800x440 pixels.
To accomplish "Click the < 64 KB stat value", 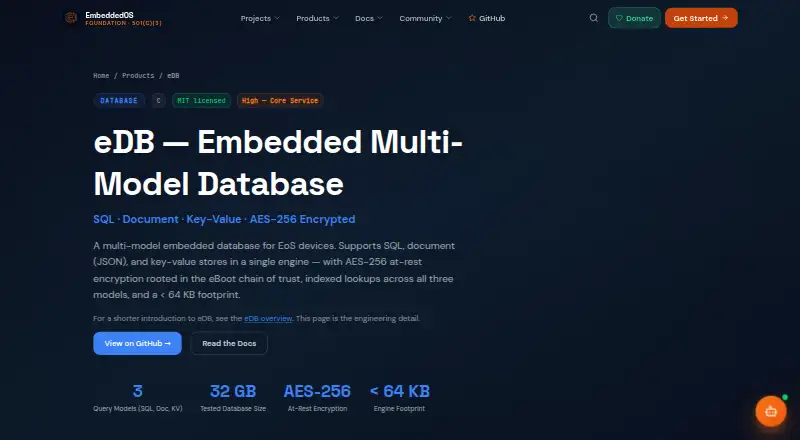I will click(x=399, y=392).
